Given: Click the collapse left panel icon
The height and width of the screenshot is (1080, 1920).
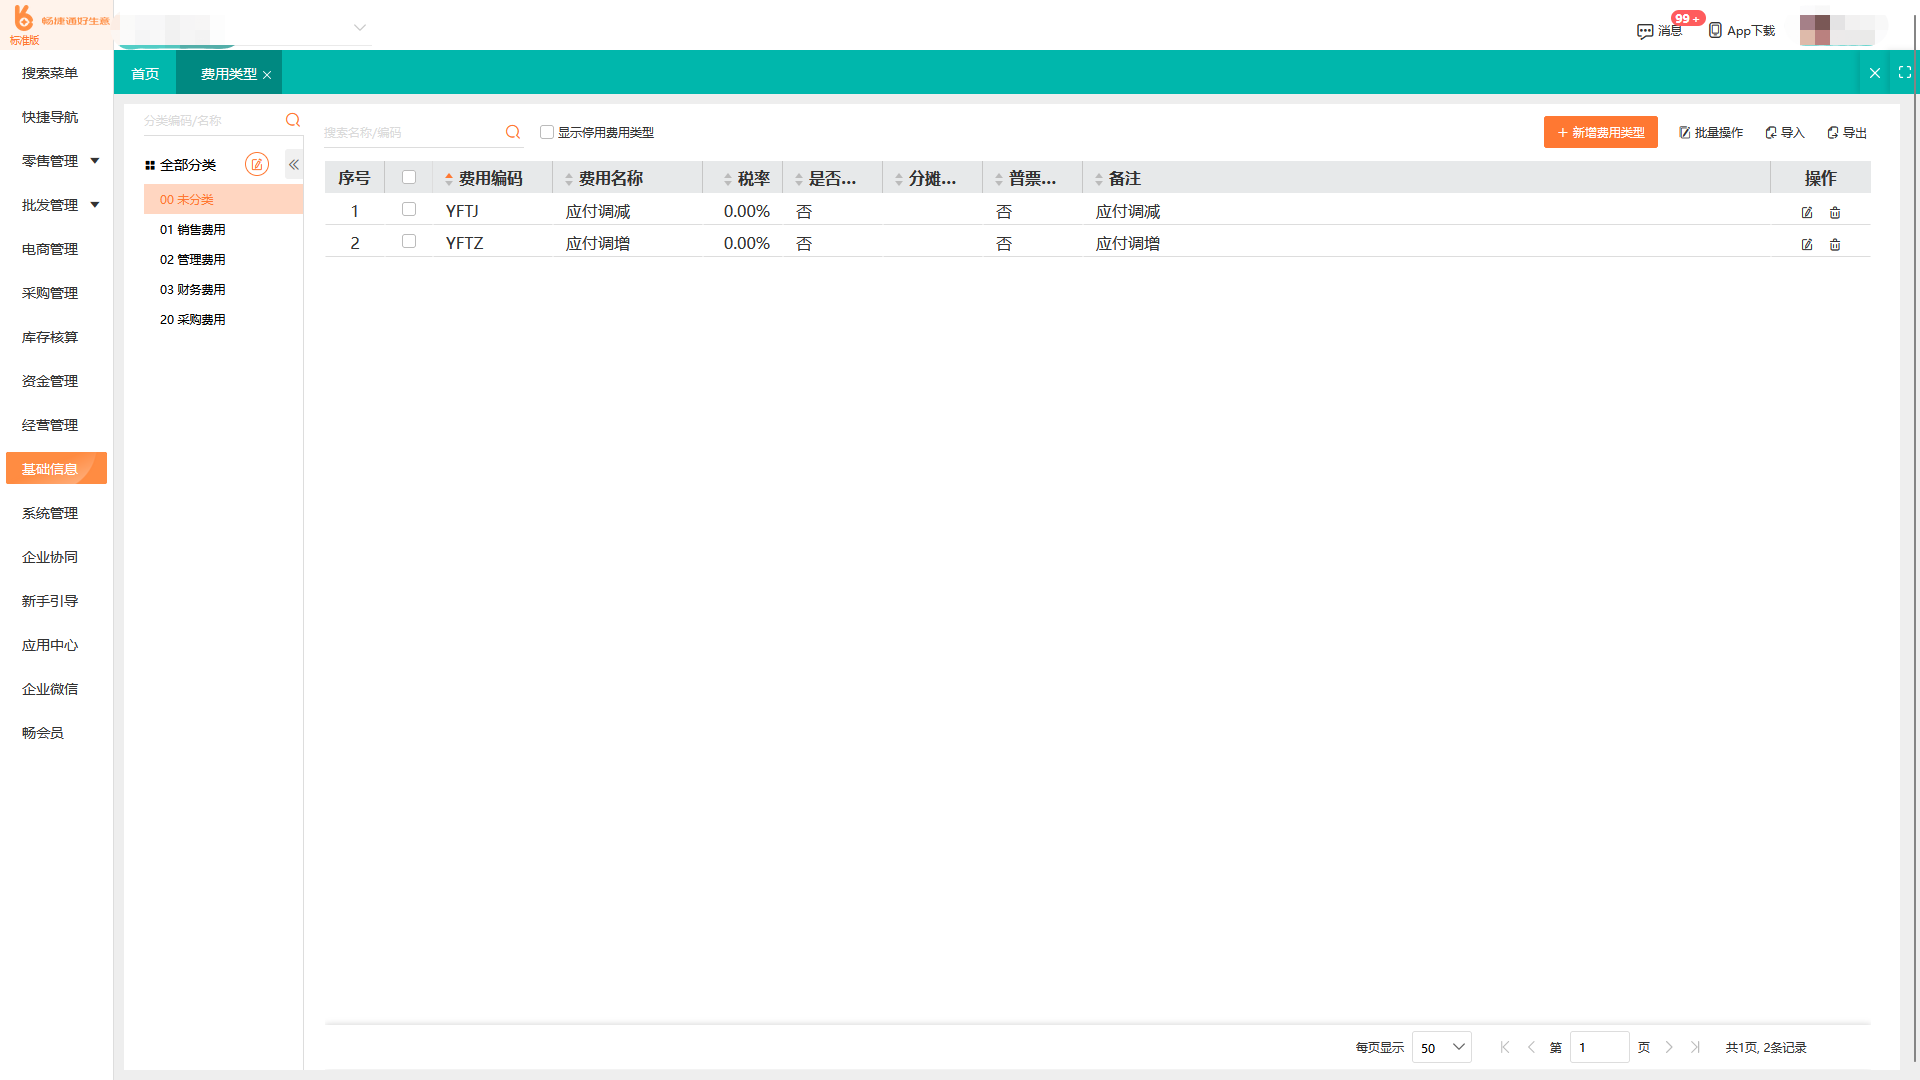Looking at the screenshot, I should pyautogui.click(x=294, y=165).
